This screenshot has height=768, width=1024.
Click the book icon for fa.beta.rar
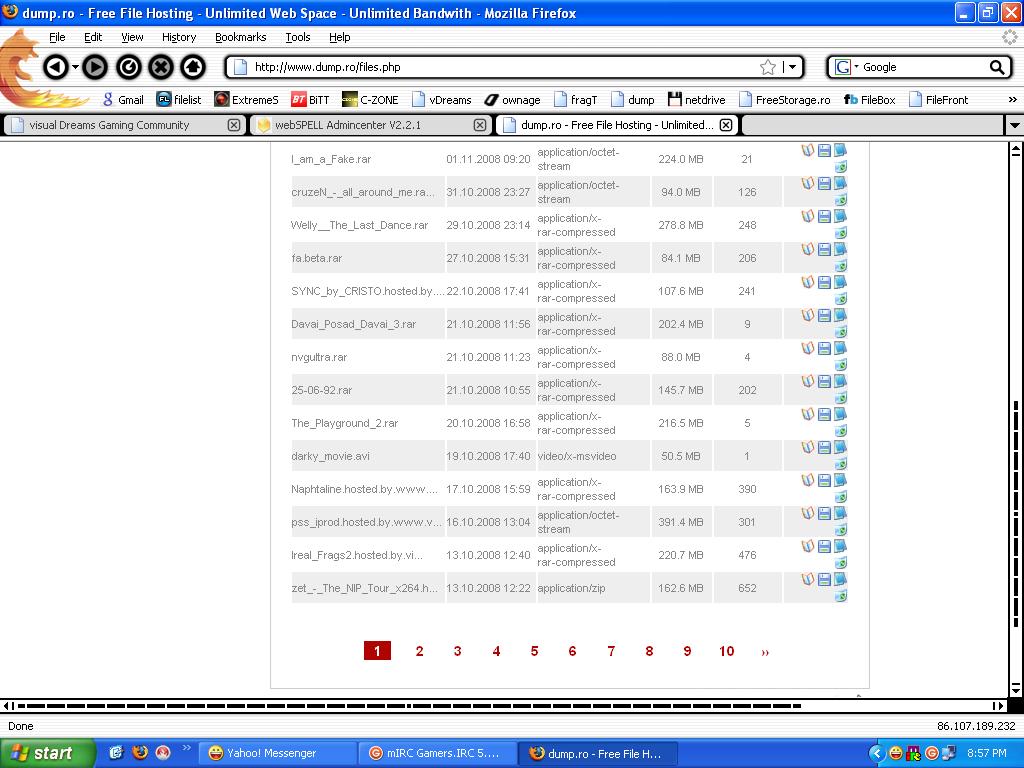point(808,249)
